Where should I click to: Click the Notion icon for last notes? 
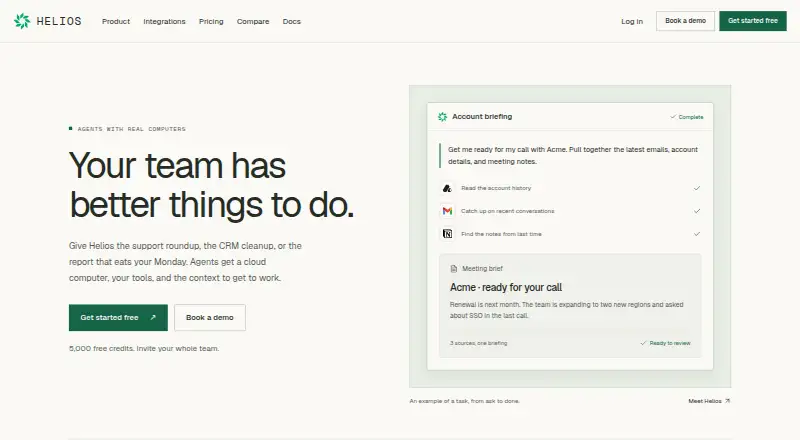point(447,234)
